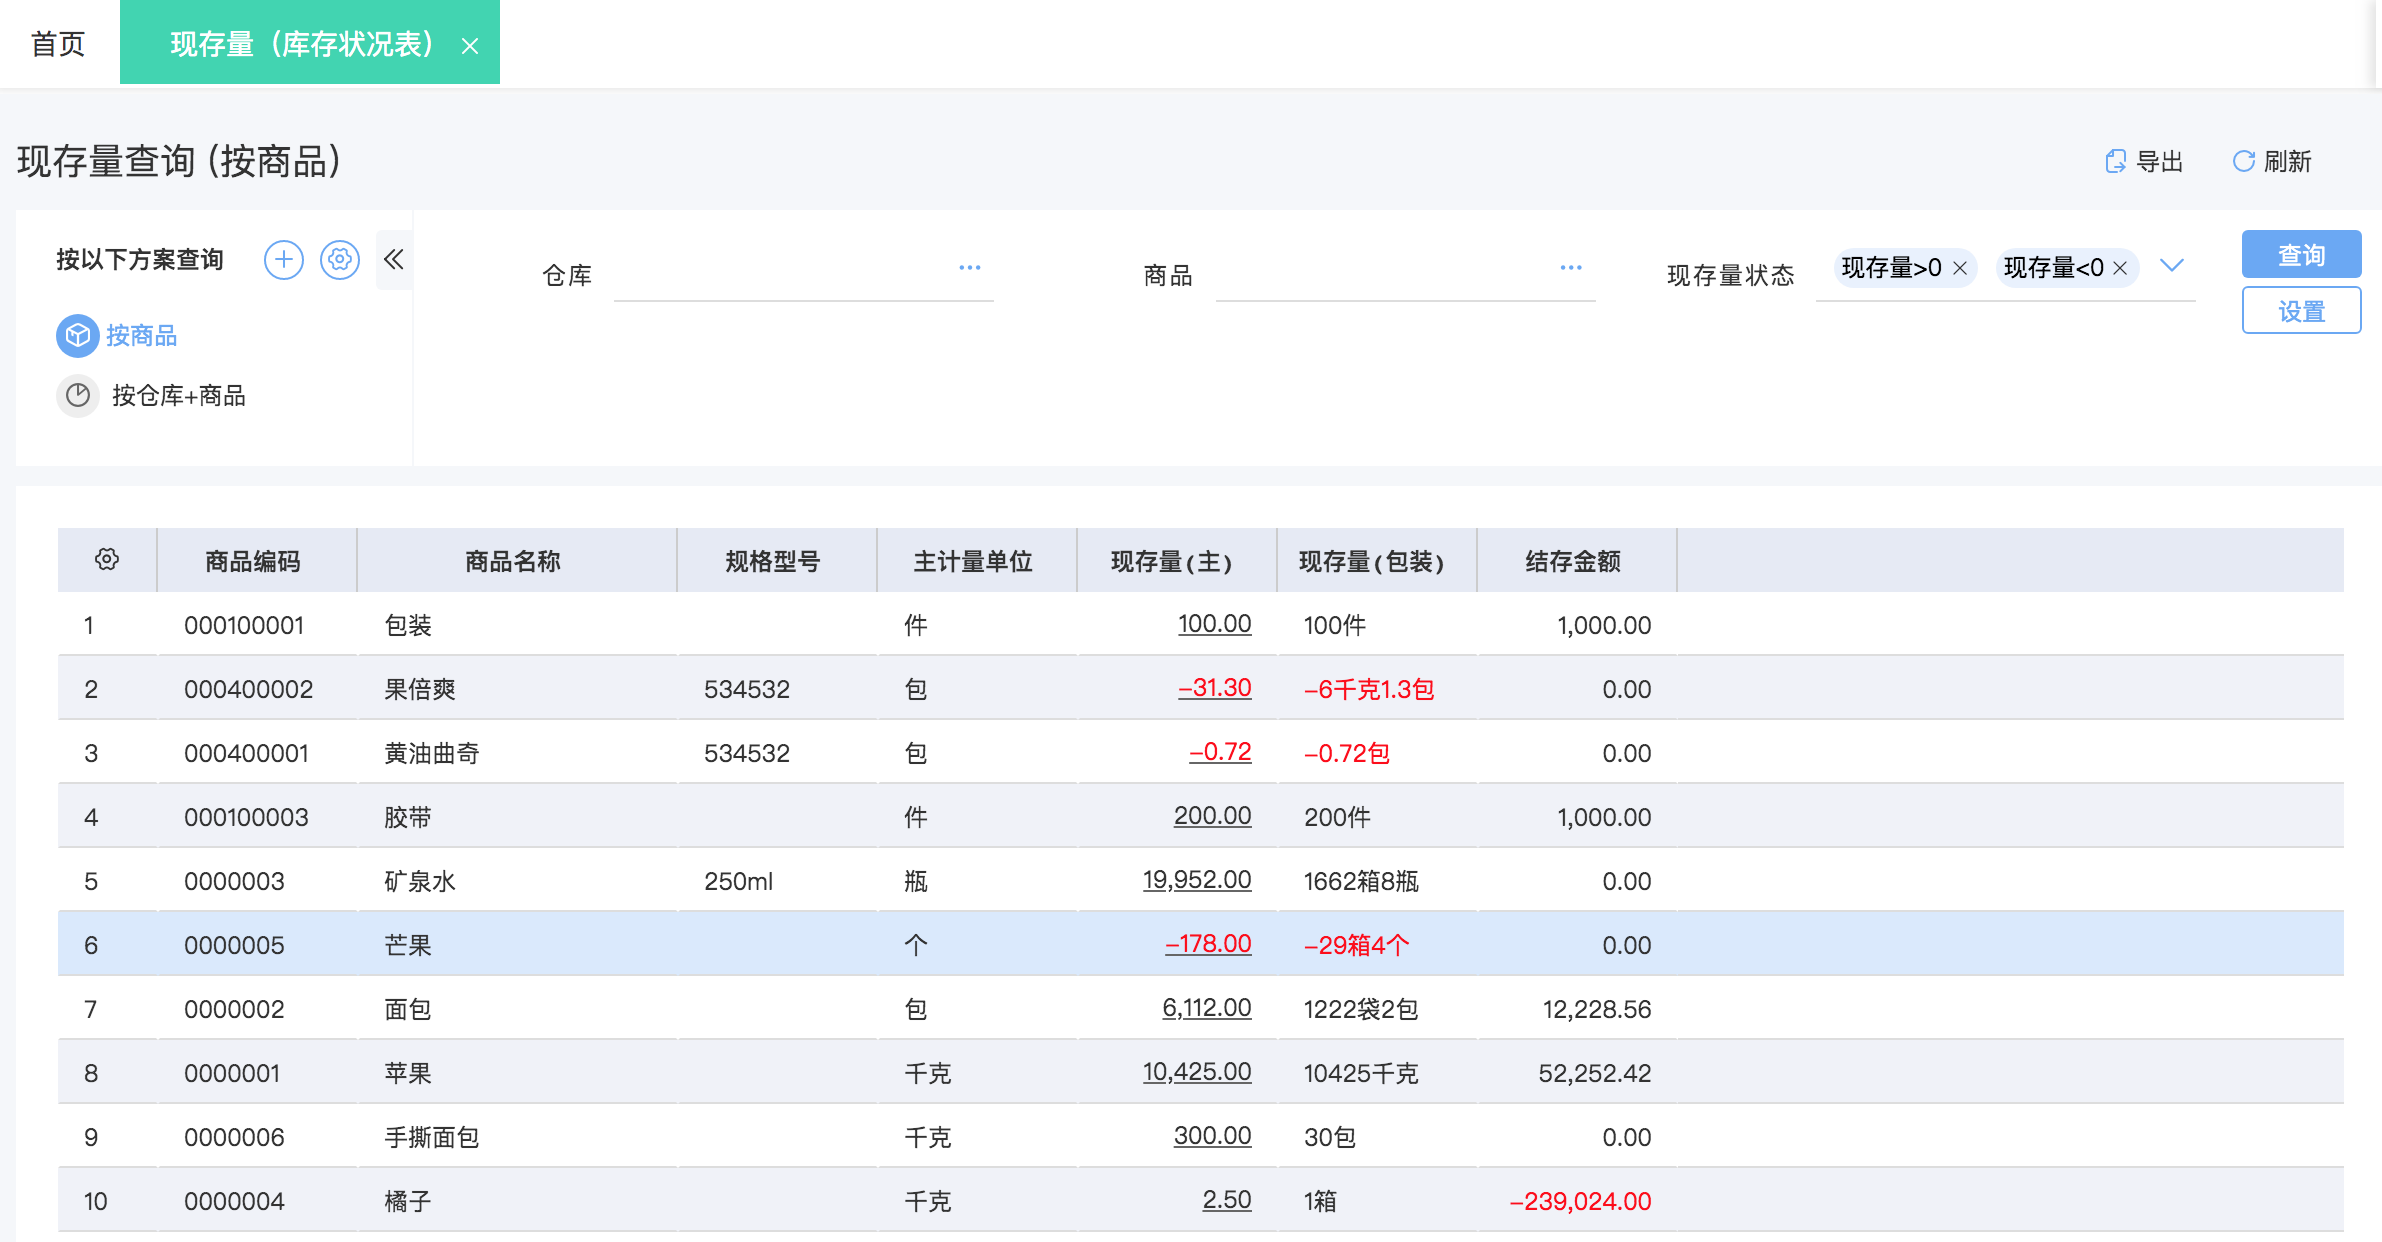Remove the 现存量>0 filter toggle
The width and height of the screenshot is (2382, 1242).
tap(1958, 266)
